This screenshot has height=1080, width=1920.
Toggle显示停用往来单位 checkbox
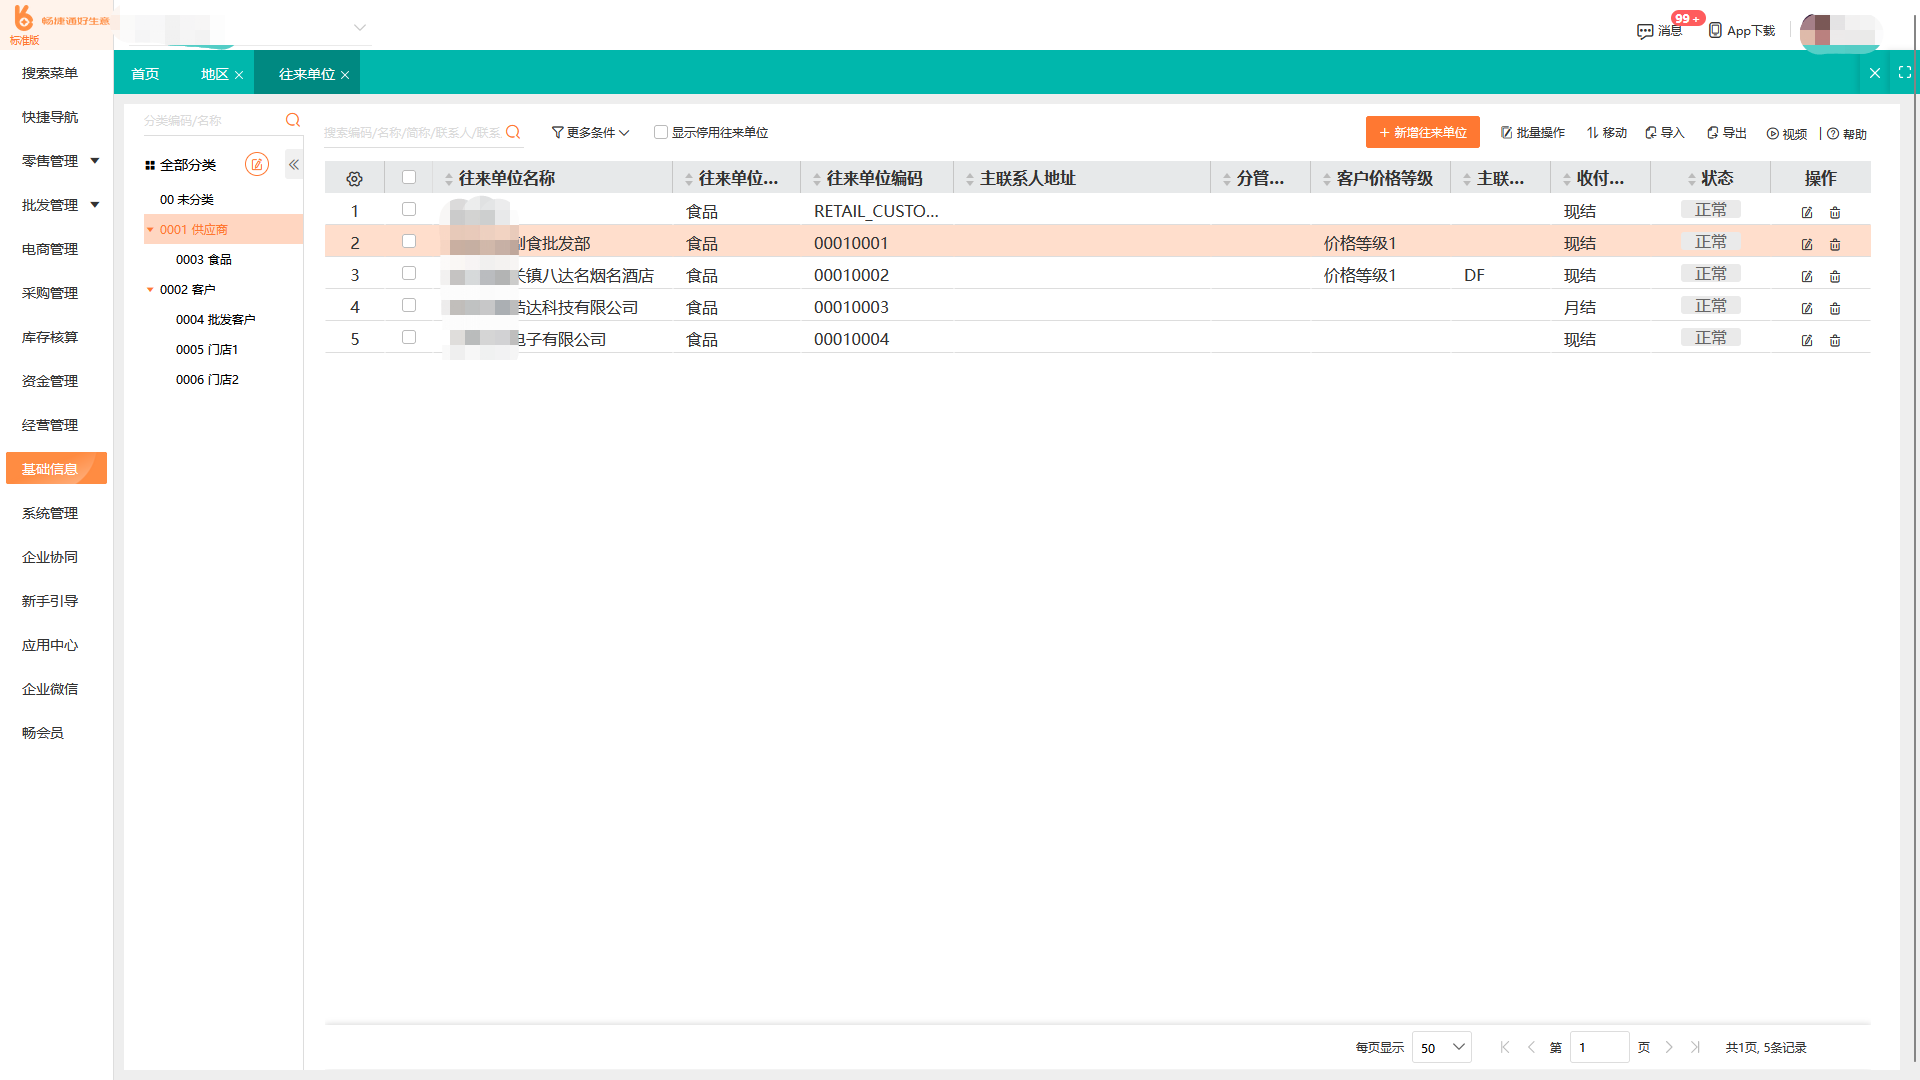click(x=662, y=132)
